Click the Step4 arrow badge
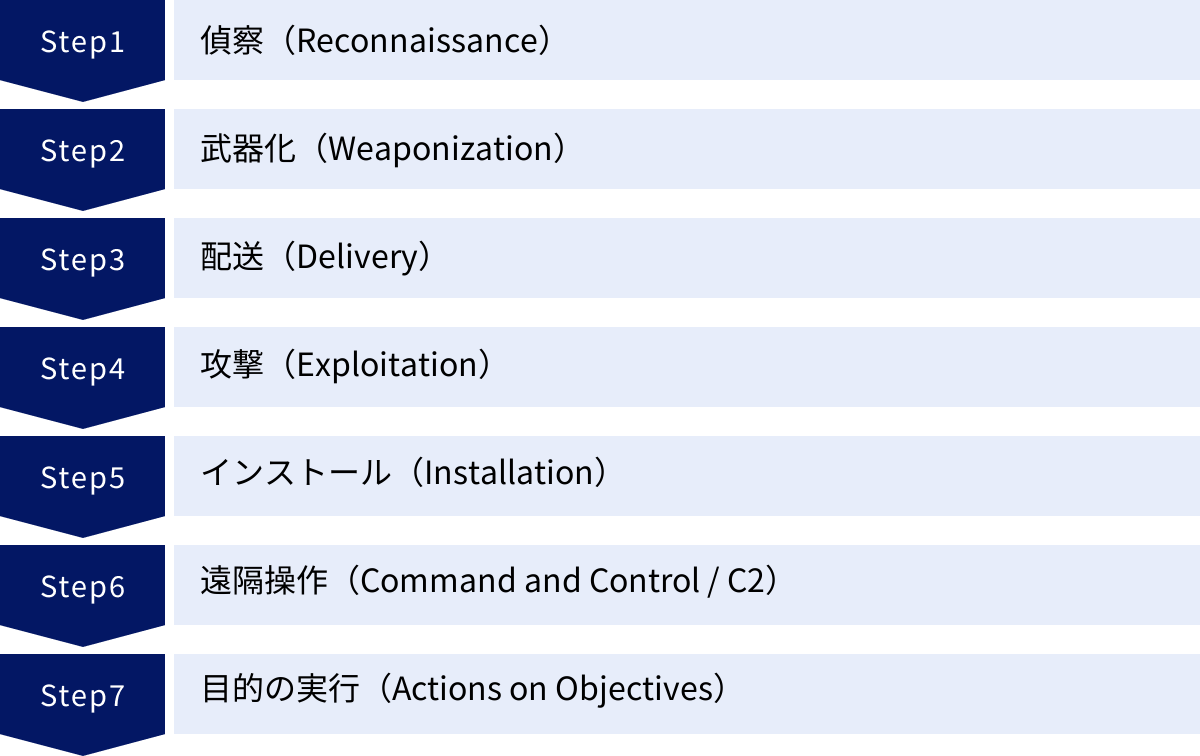 click(x=82, y=369)
